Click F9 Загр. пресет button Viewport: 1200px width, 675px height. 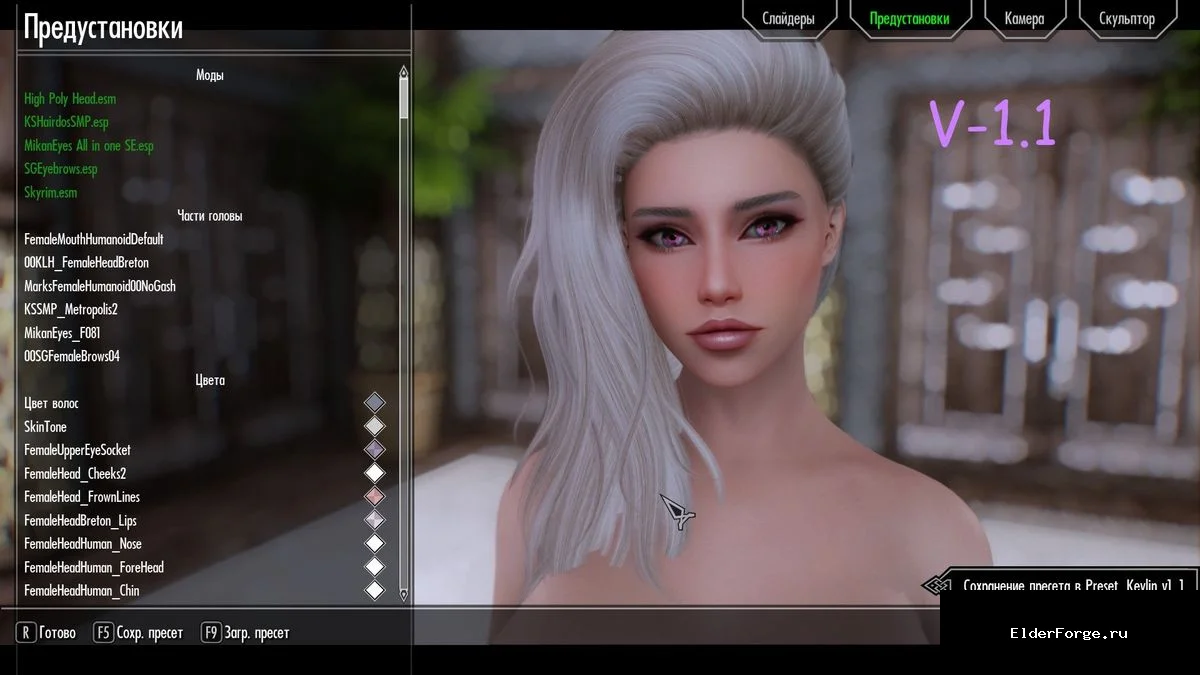click(x=245, y=633)
